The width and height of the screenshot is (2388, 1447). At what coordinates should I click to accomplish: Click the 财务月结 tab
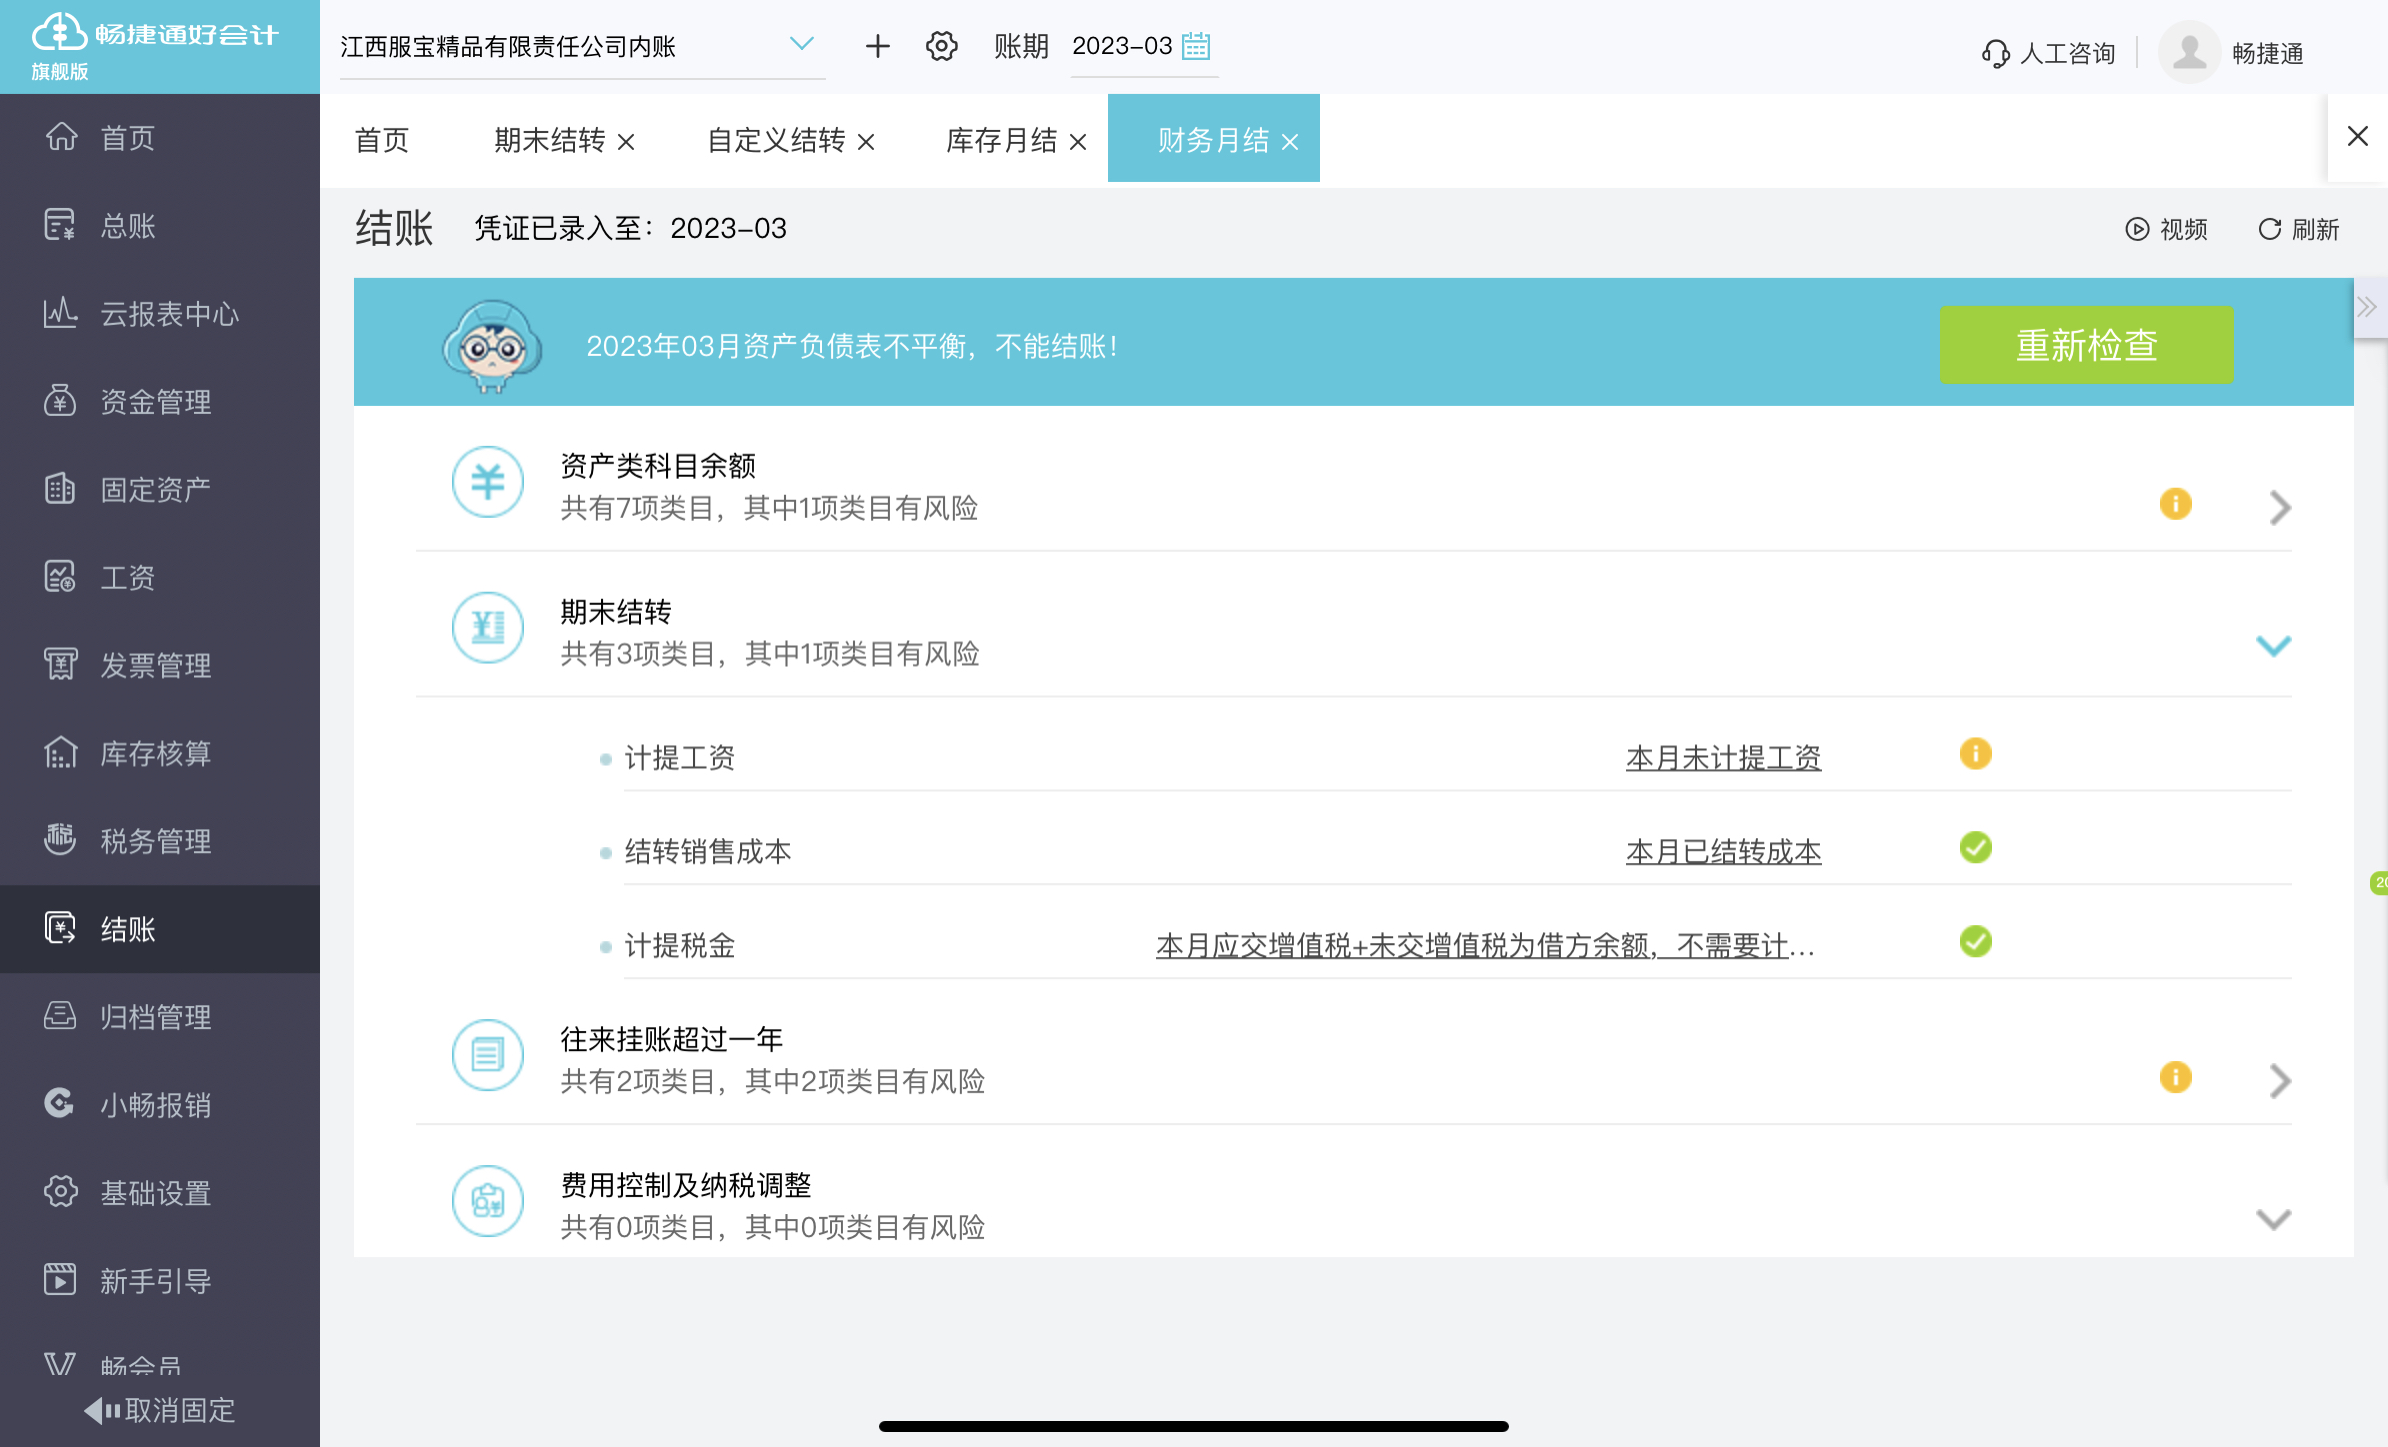click(x=1213, y=140)
